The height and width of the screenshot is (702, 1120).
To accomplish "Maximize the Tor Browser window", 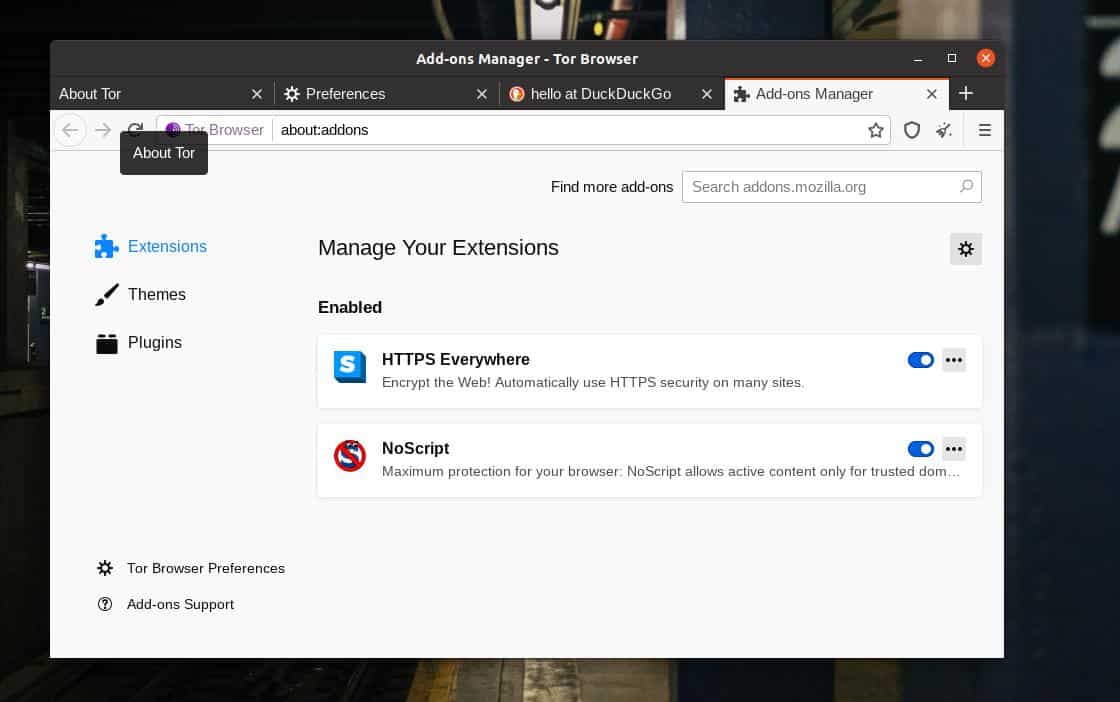I will [x=951, y=58].
